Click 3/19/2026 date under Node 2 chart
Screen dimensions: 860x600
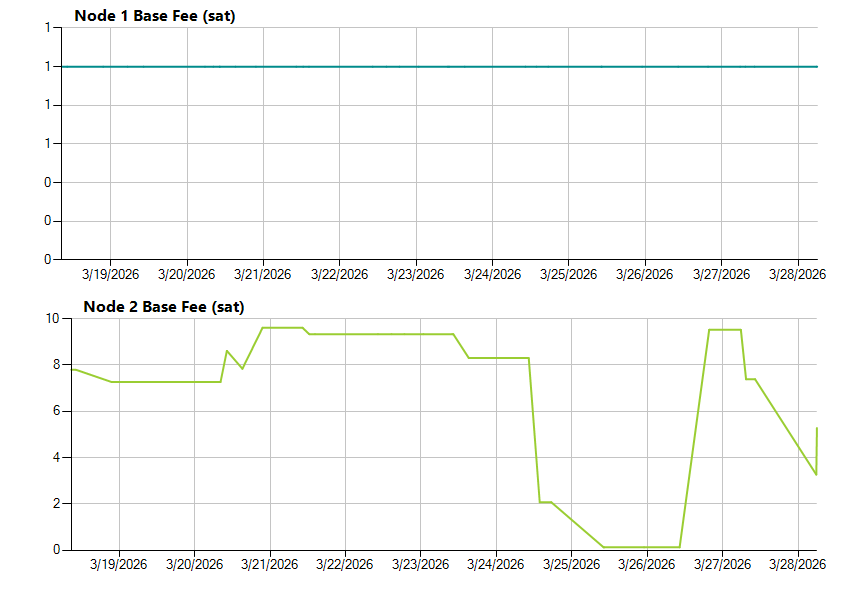point(119,564)
